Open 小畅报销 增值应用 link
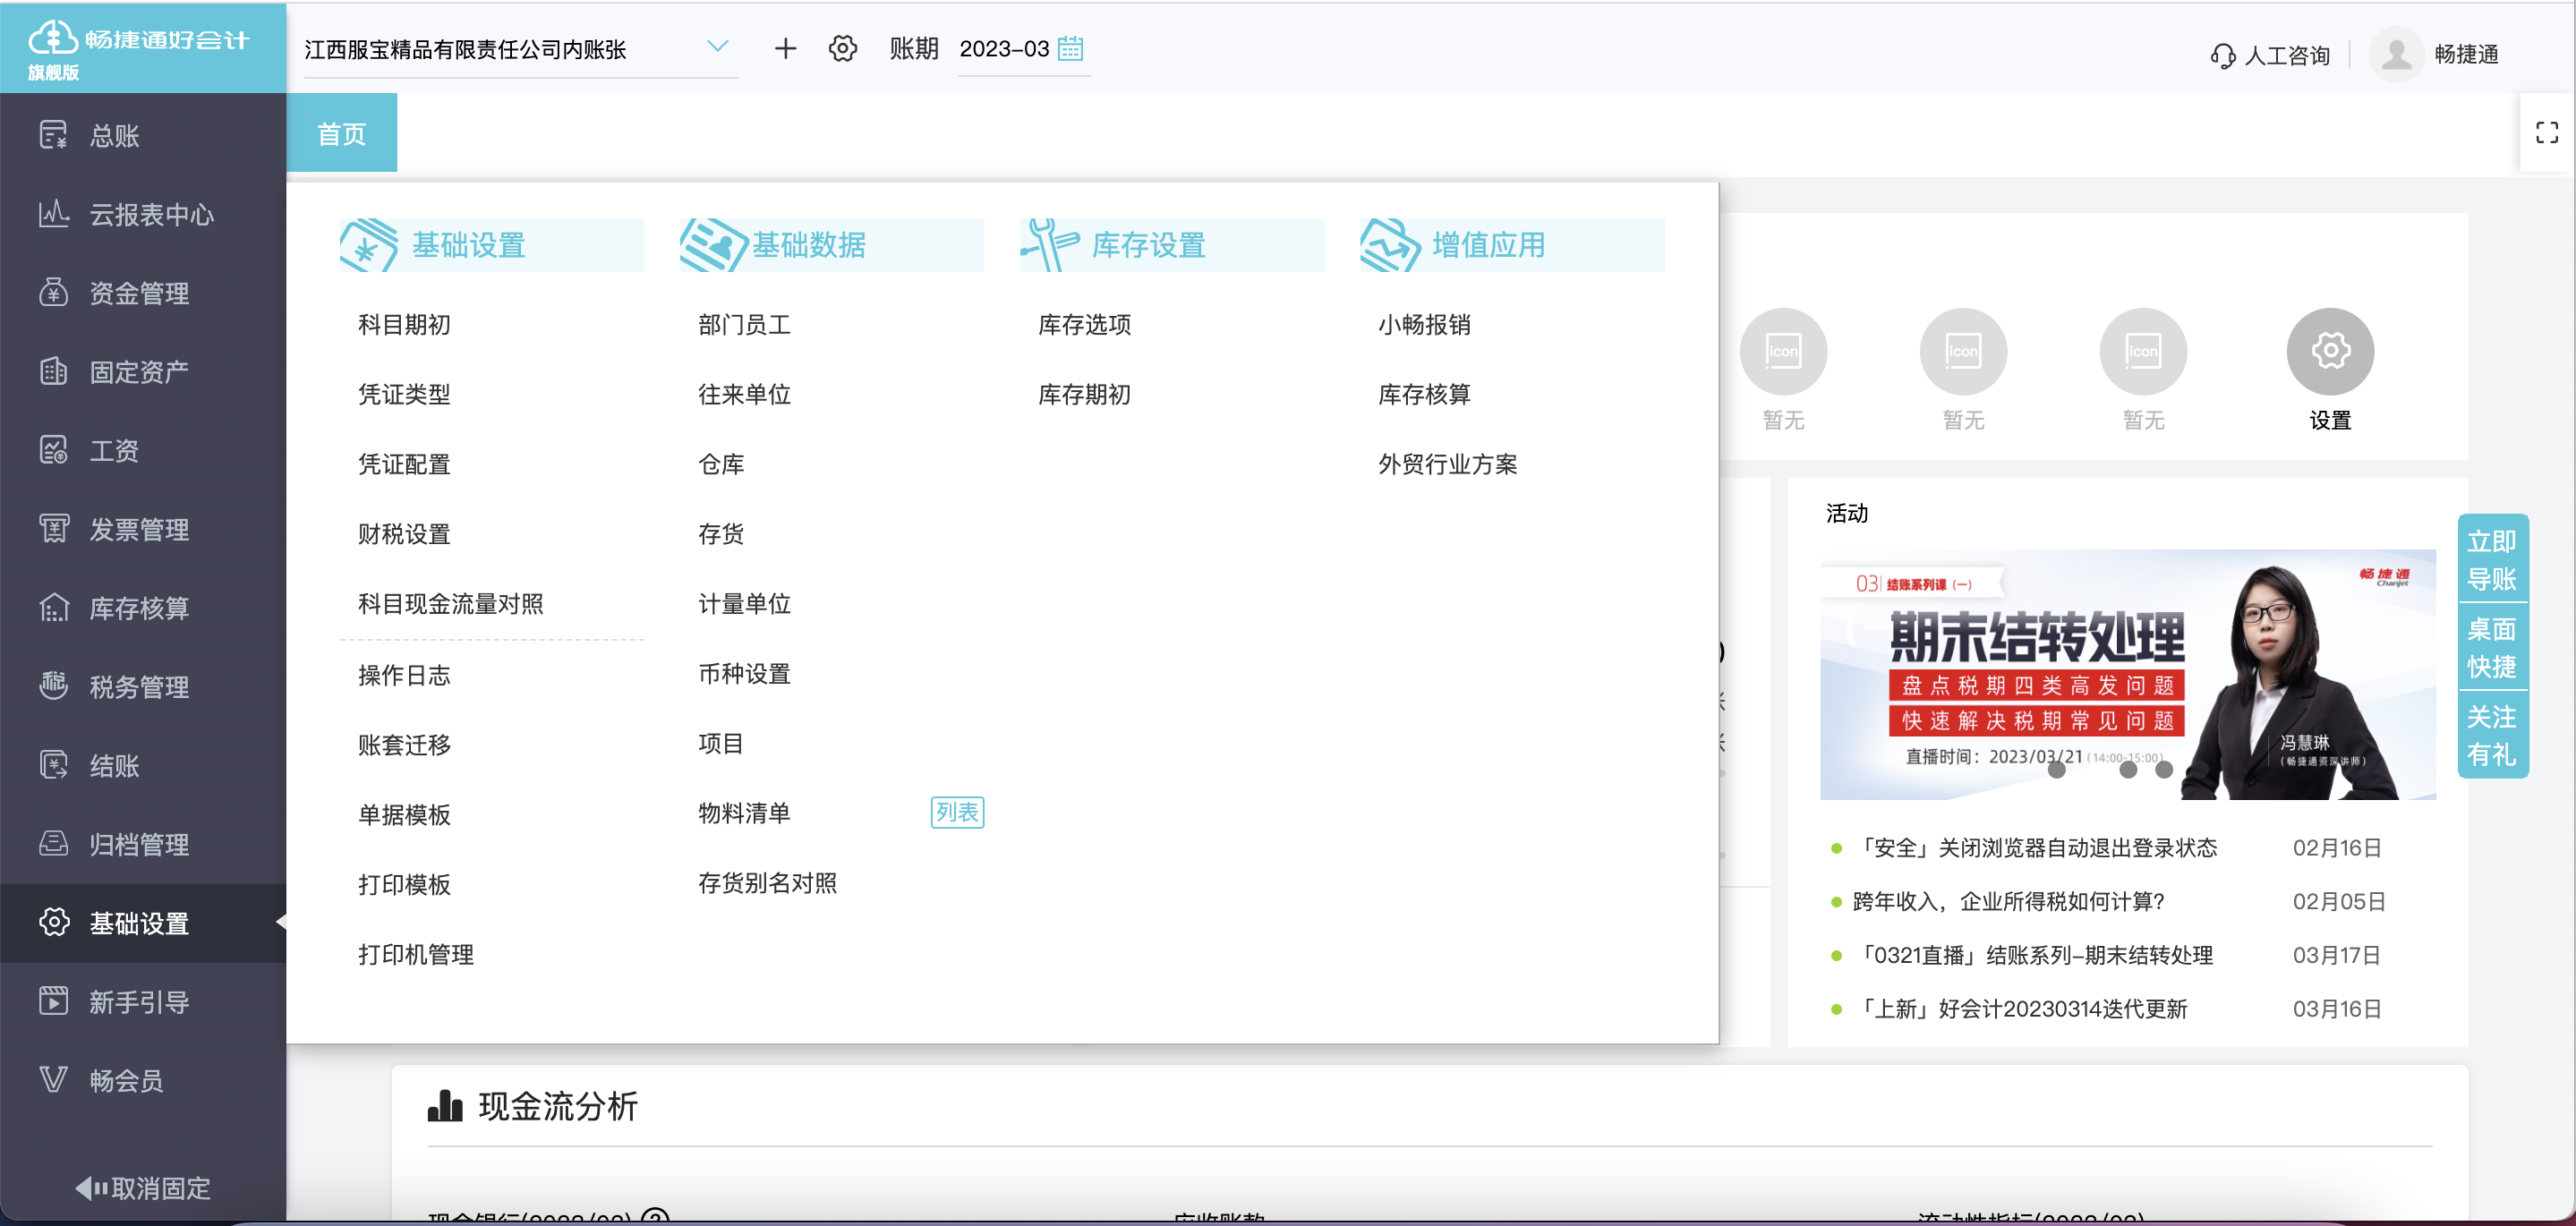This screenshot has width=2576, height=1226. tap(1424, 324)
